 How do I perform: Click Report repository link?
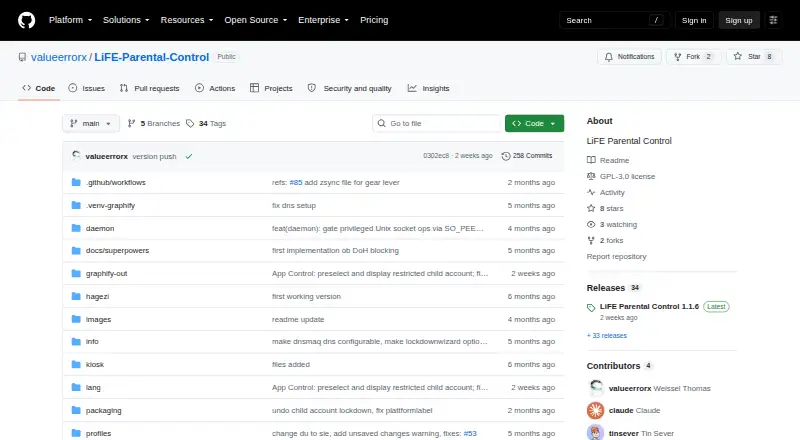coord(616,256)
